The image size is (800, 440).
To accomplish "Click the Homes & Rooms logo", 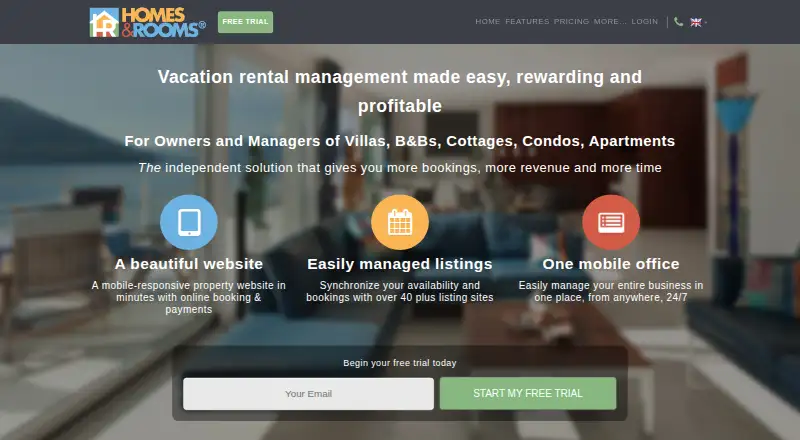I will pyautogui.click(x=147, y=22).
